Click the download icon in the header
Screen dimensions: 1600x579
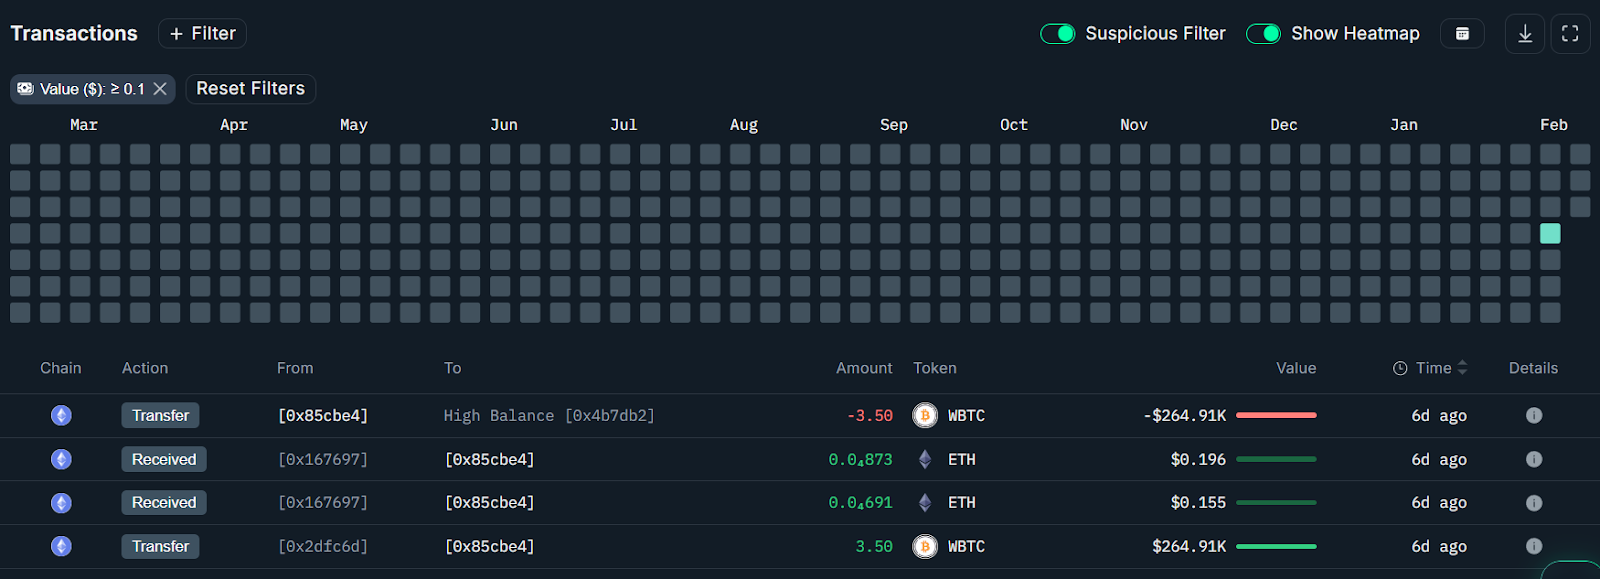point(1524,34)
